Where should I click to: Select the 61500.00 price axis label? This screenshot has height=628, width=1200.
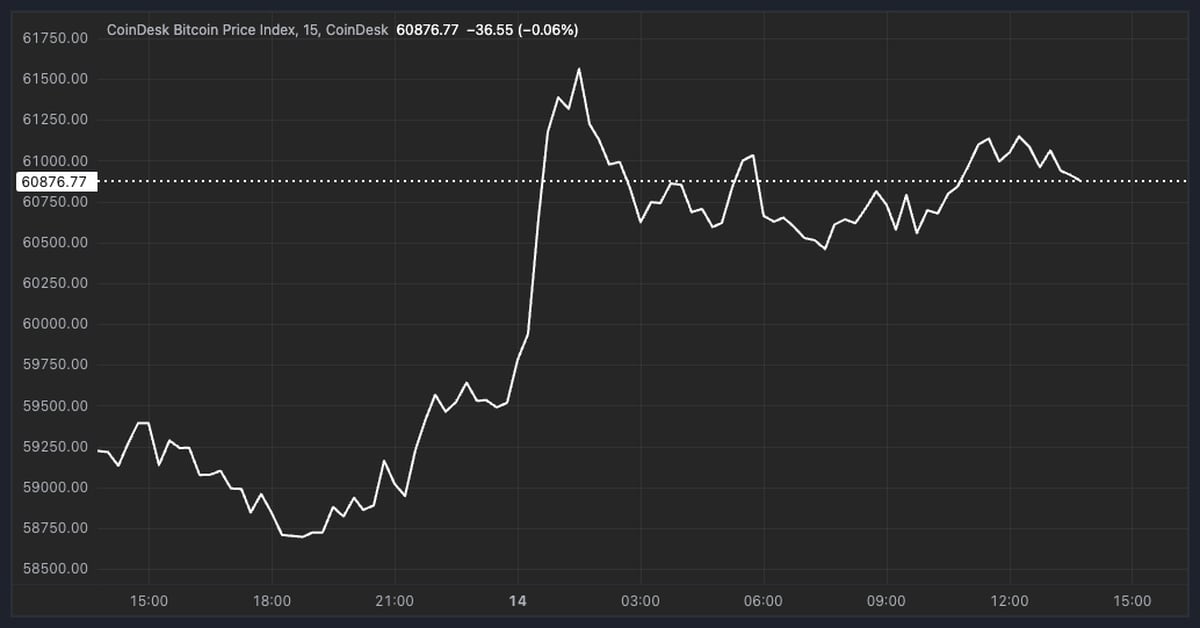(x=56, y=79)
